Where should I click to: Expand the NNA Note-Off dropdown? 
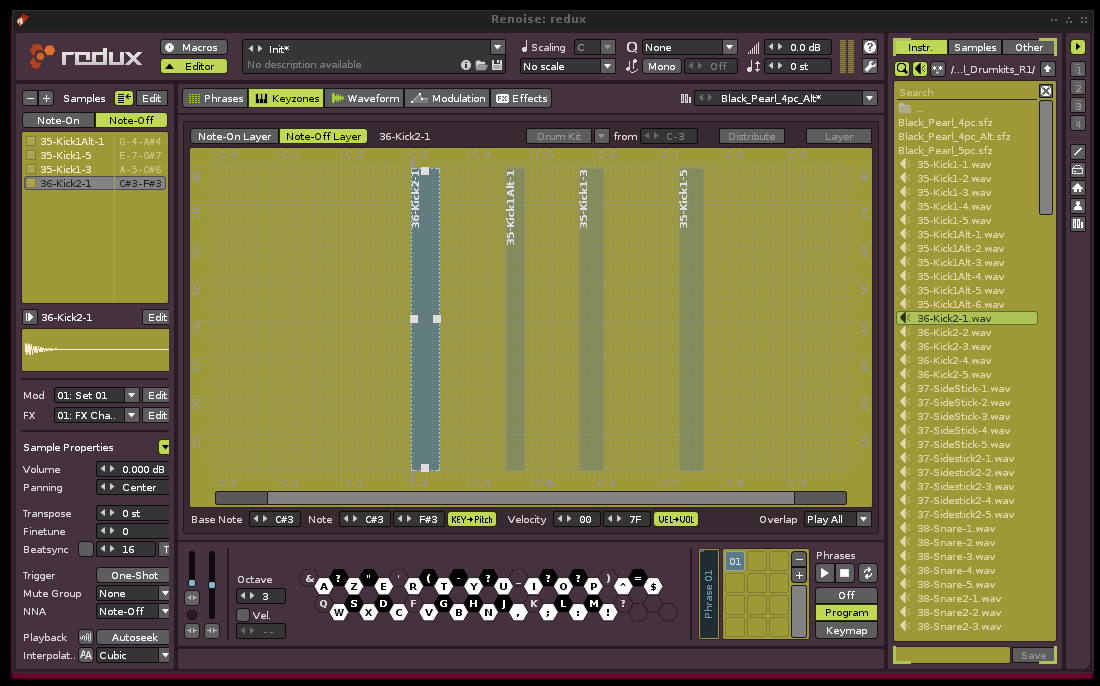pos(133,611)
